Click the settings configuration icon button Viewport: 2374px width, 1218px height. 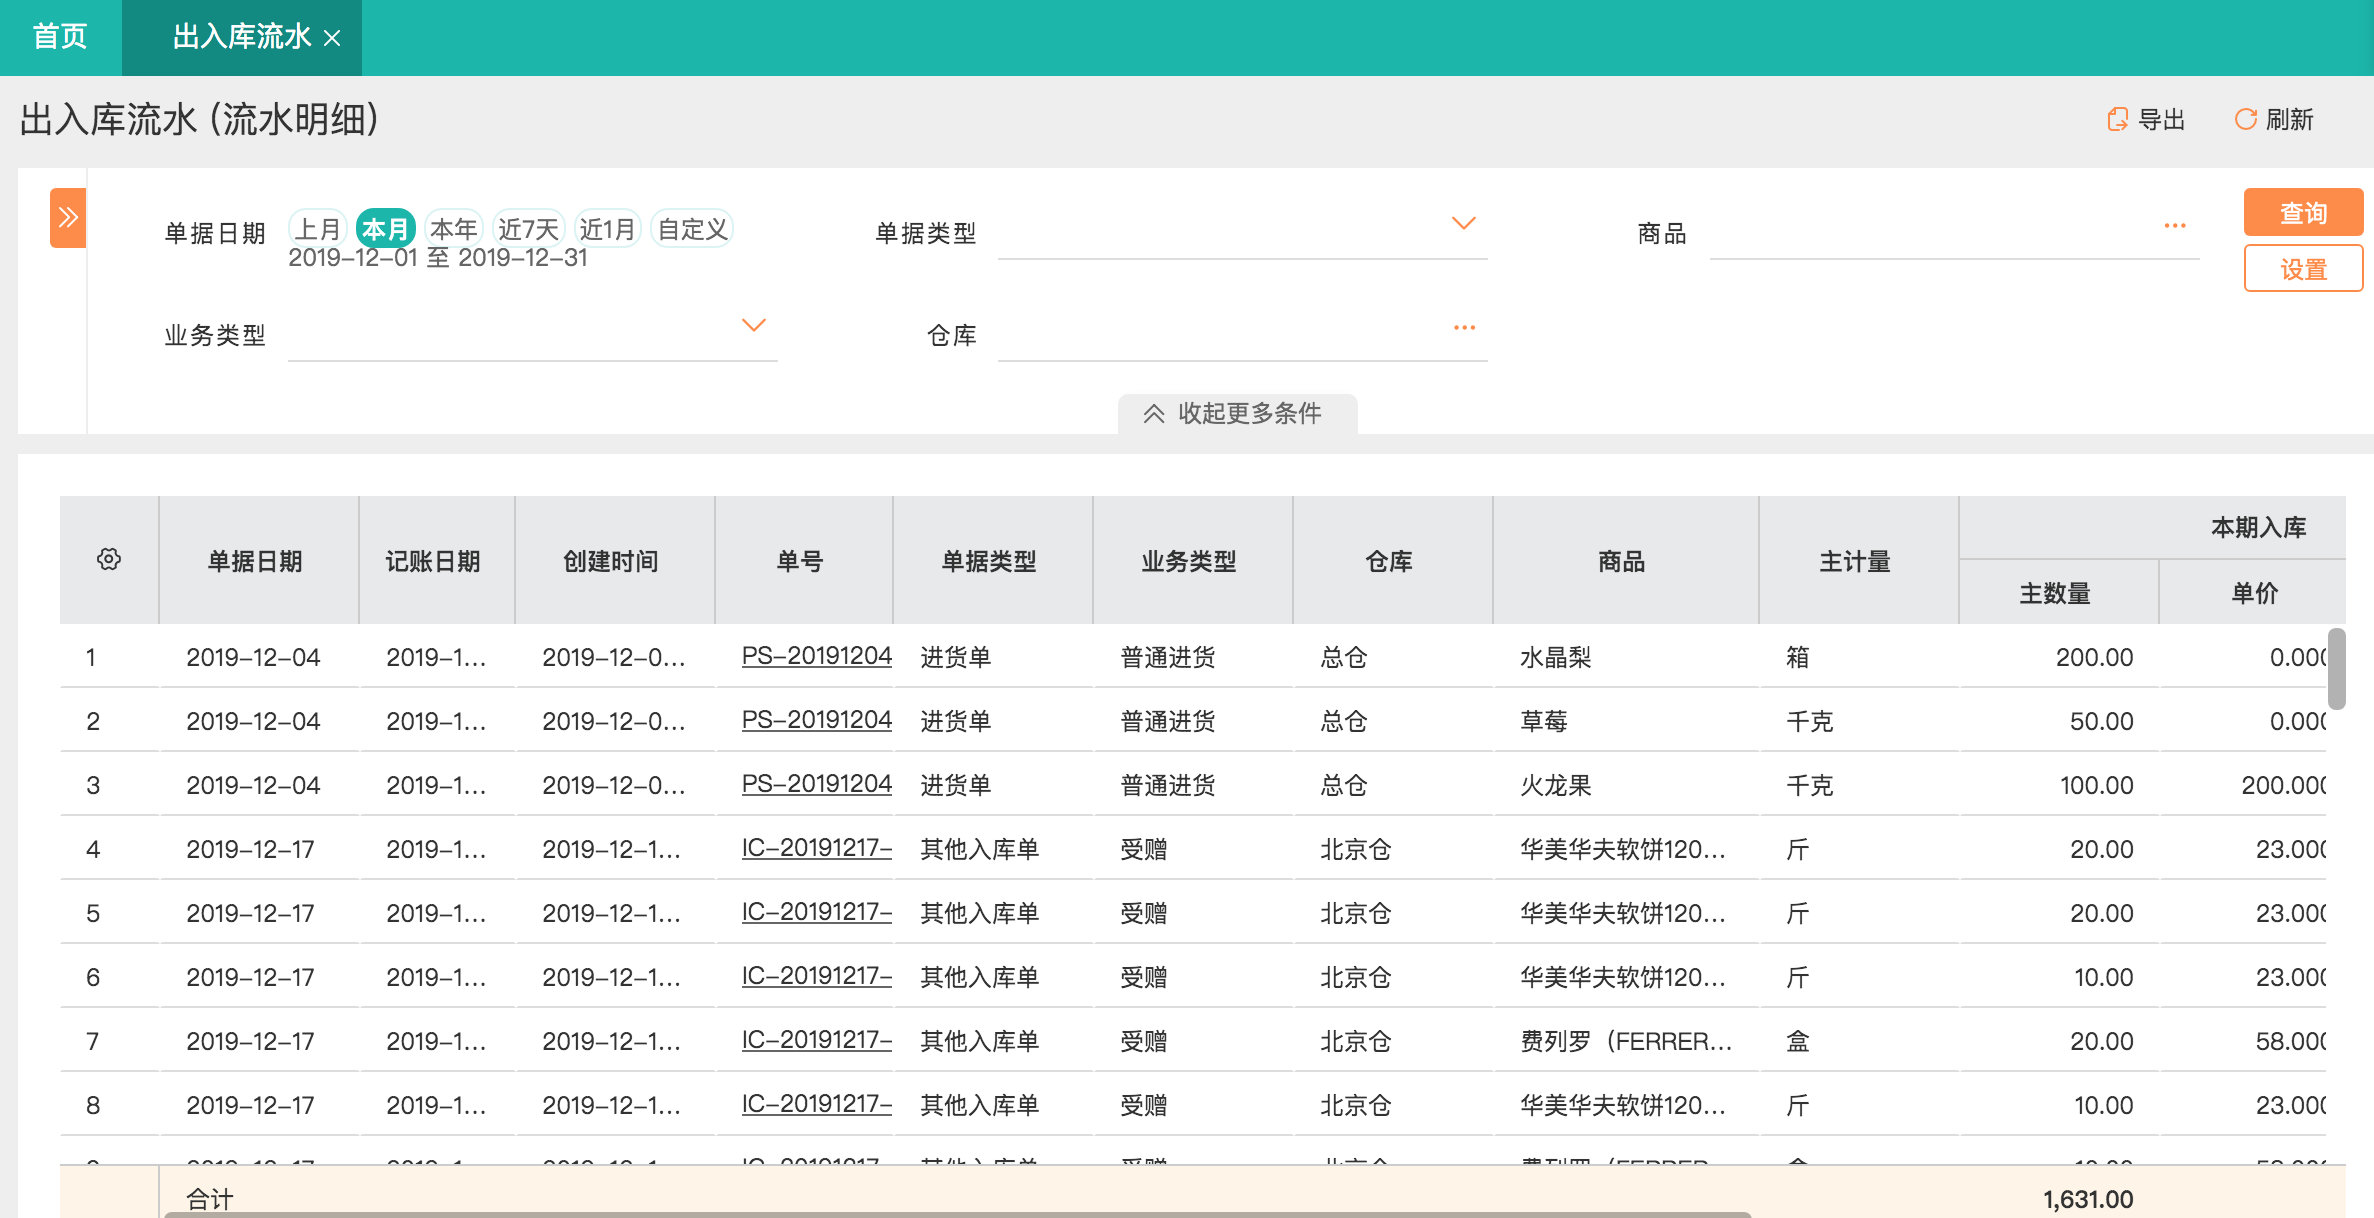pyautogui.click(x=109, y=561)
